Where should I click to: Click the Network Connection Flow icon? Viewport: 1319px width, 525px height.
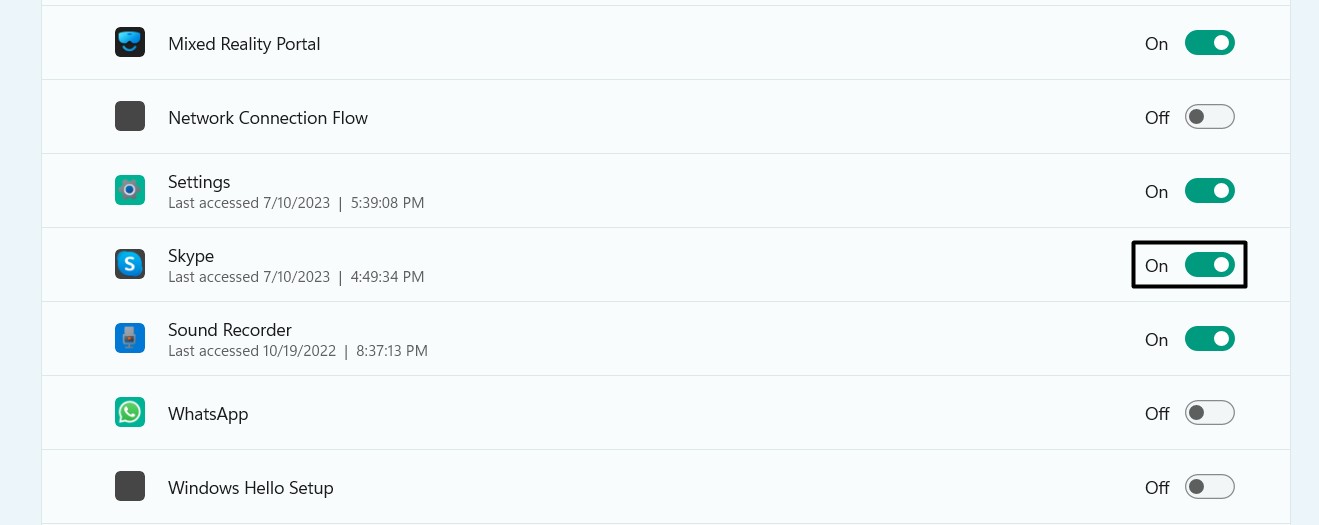click(130, 116)
